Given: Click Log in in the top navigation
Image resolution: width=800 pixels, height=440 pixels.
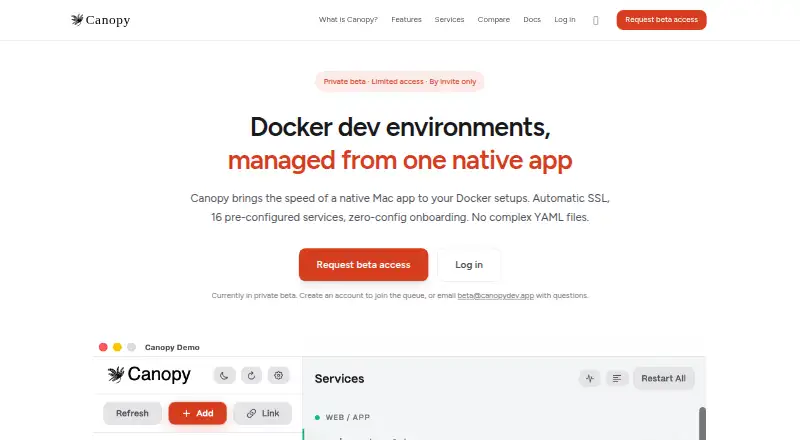Looking at the screenshot, I should click(x=565, y=19).
